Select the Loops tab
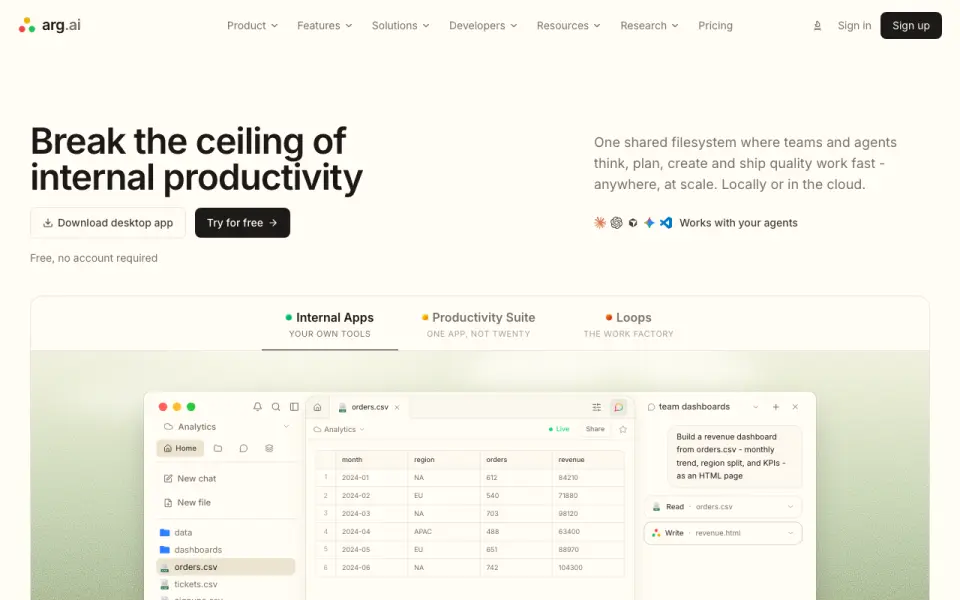 click(628, 324)
